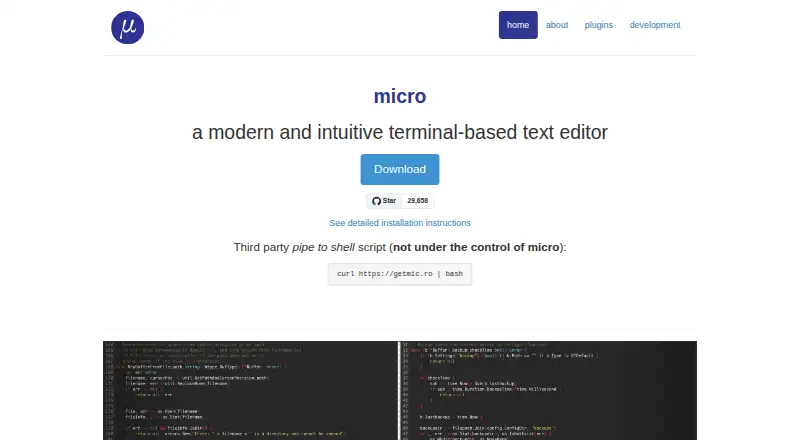
Task: Open the plugins page
Action: 598,25
